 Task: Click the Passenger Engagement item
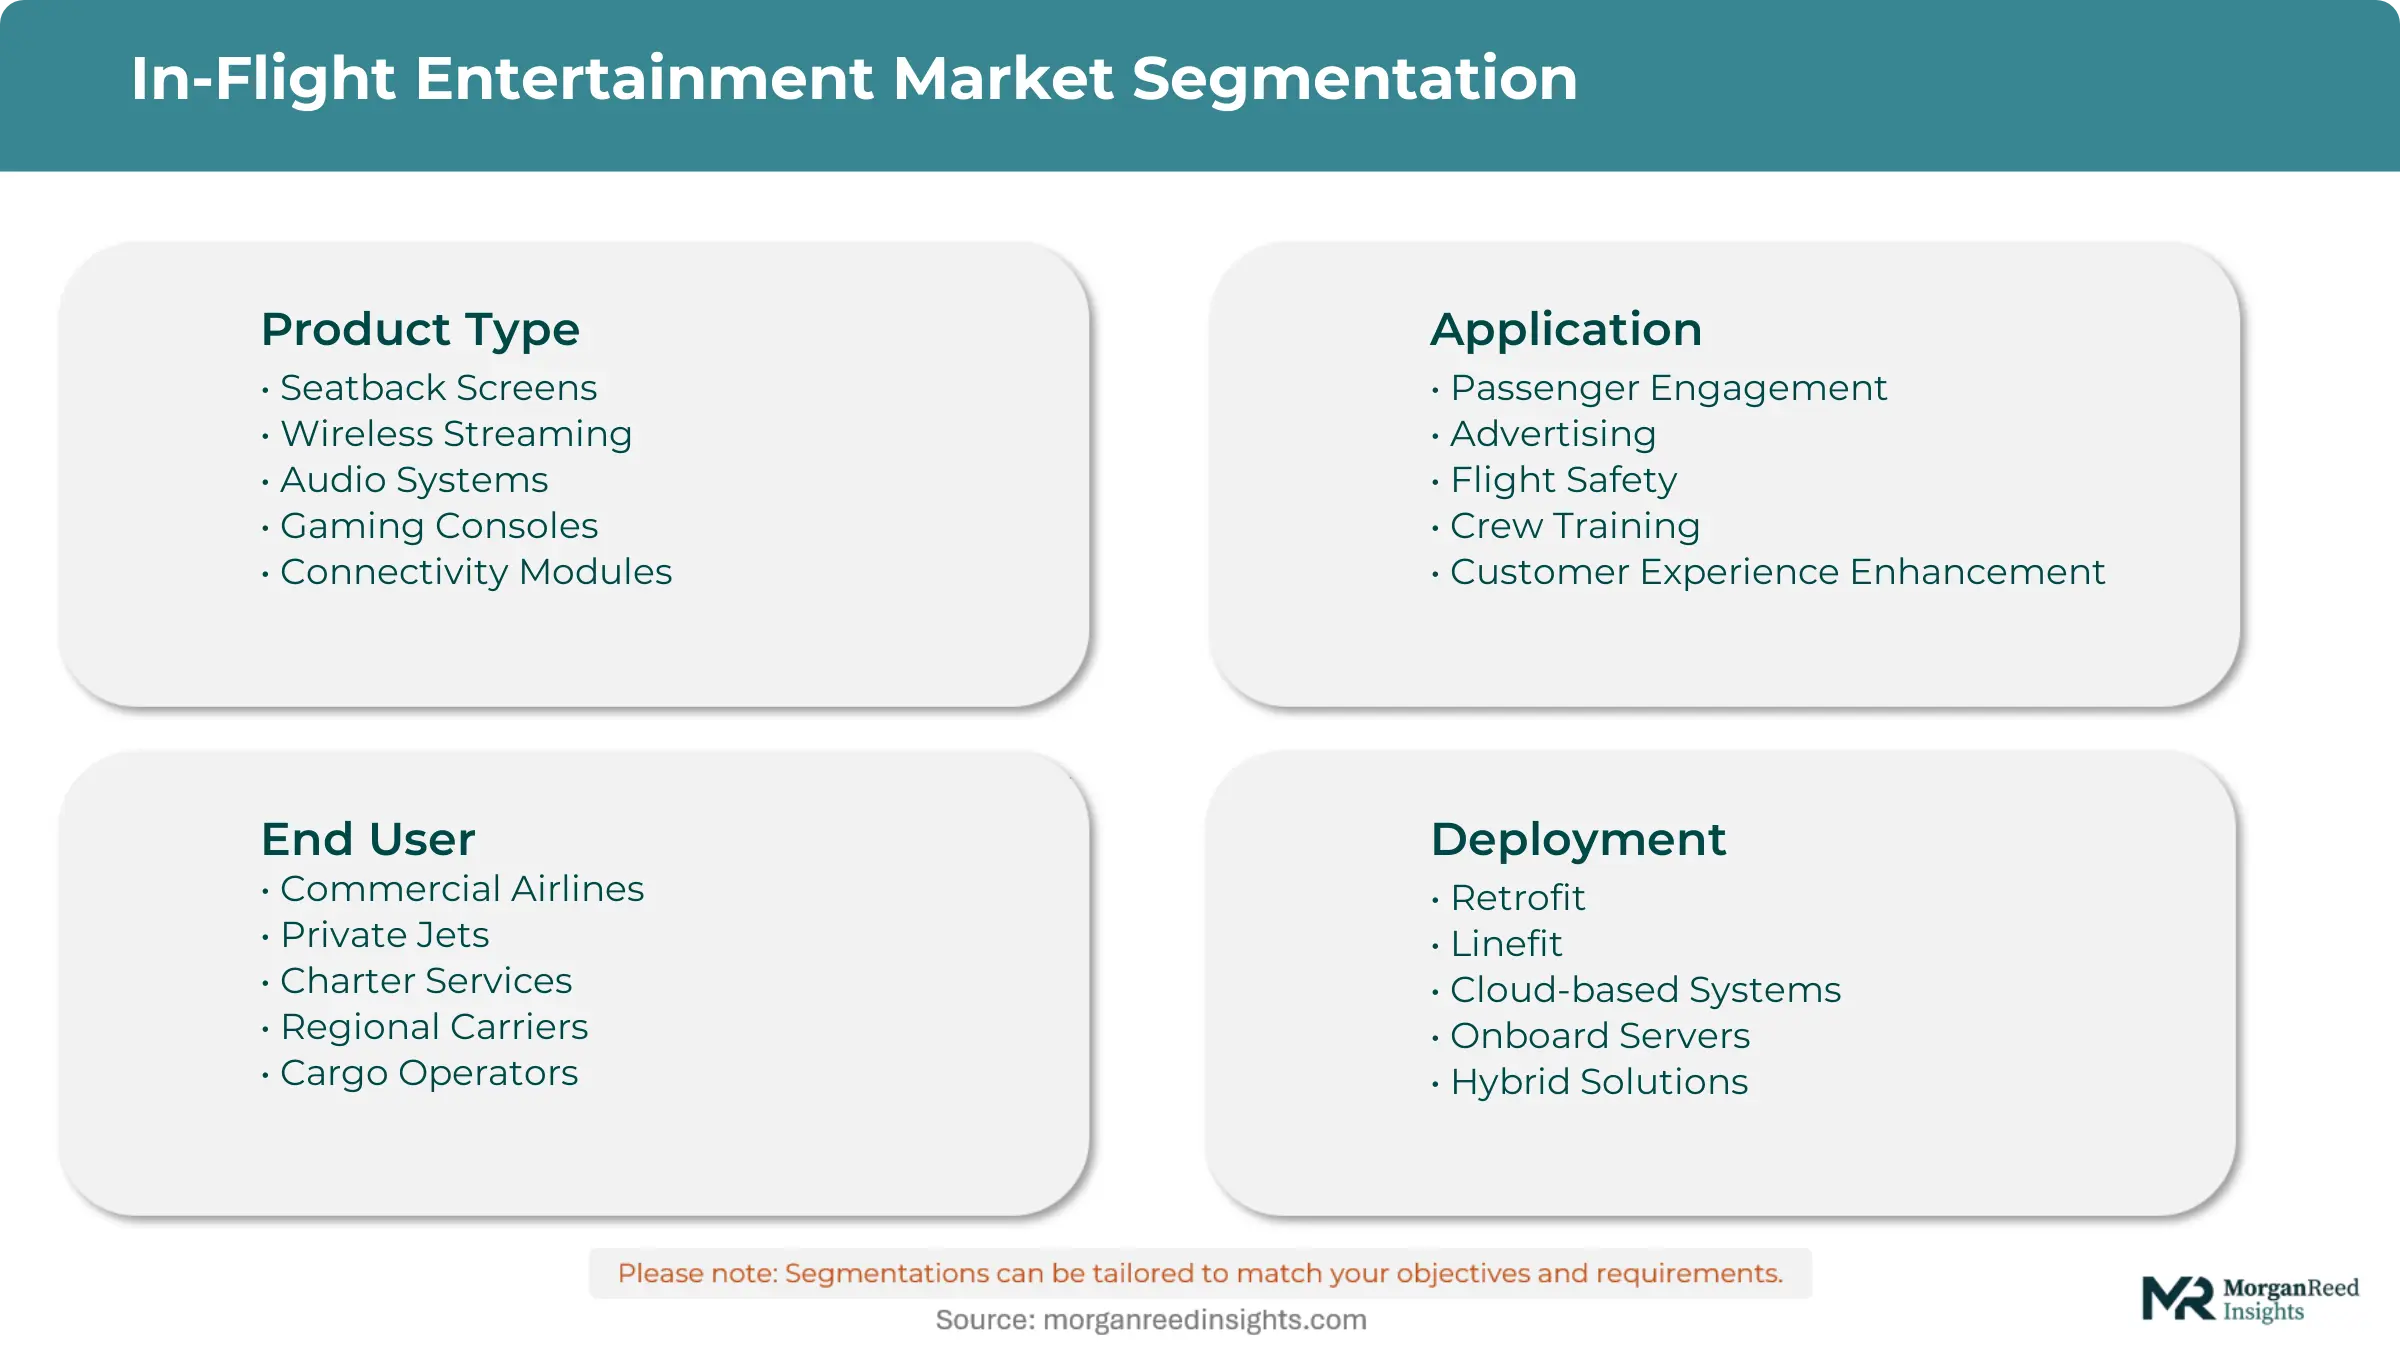pyautogui.click(x=1668, y=389)
